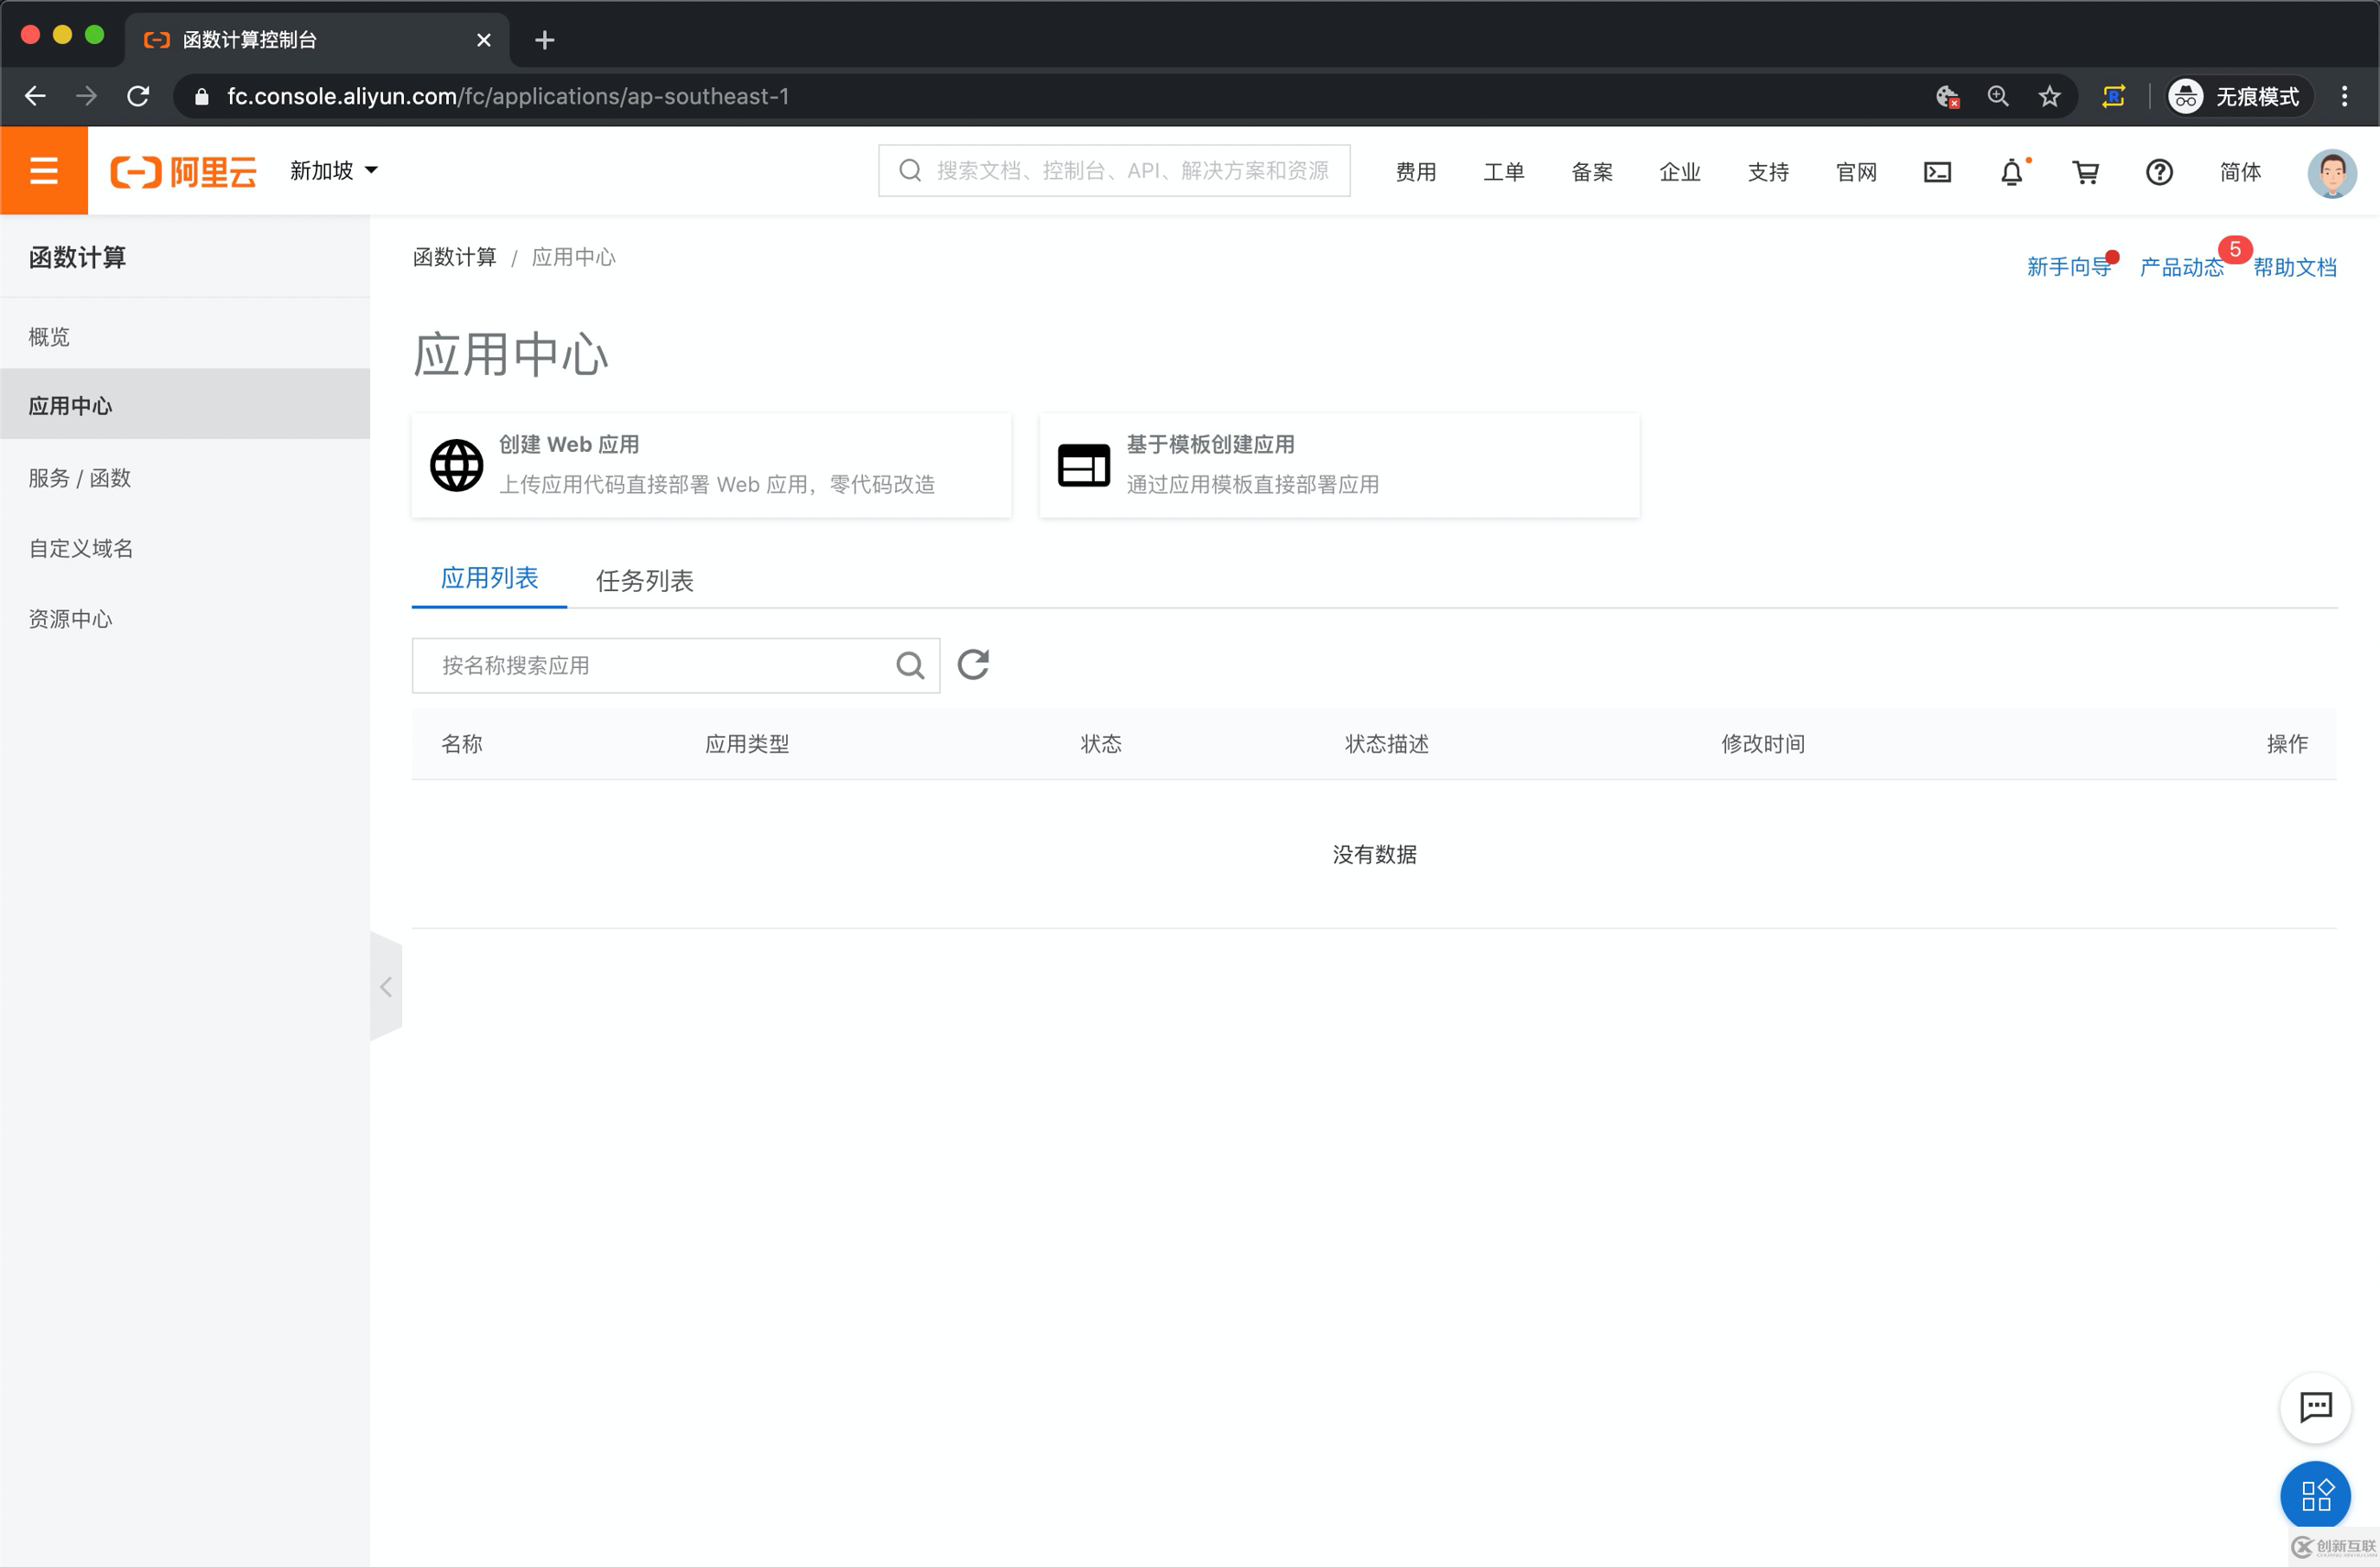
Task: Click the 基于模板创建应用 icon
Action: (1084, 462)
